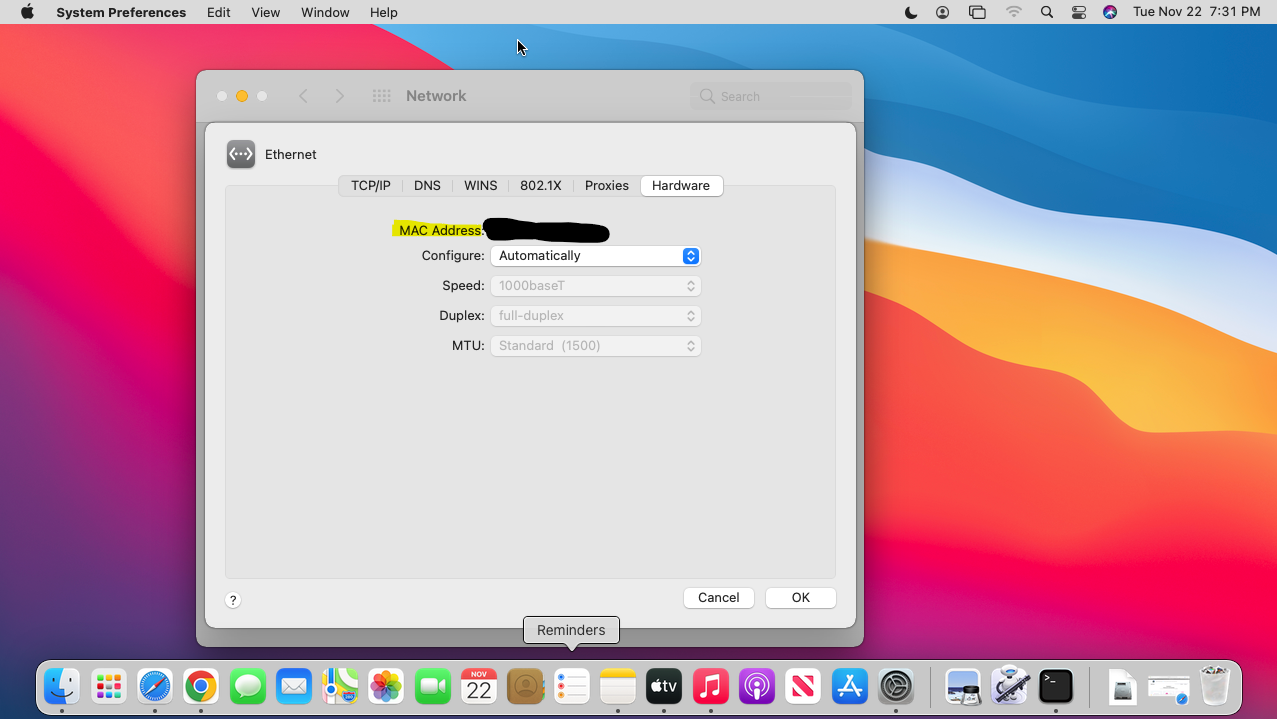Open the MTU Standard (1500) dropdown
Screen dimensions: 1277x719
(595, 346)
